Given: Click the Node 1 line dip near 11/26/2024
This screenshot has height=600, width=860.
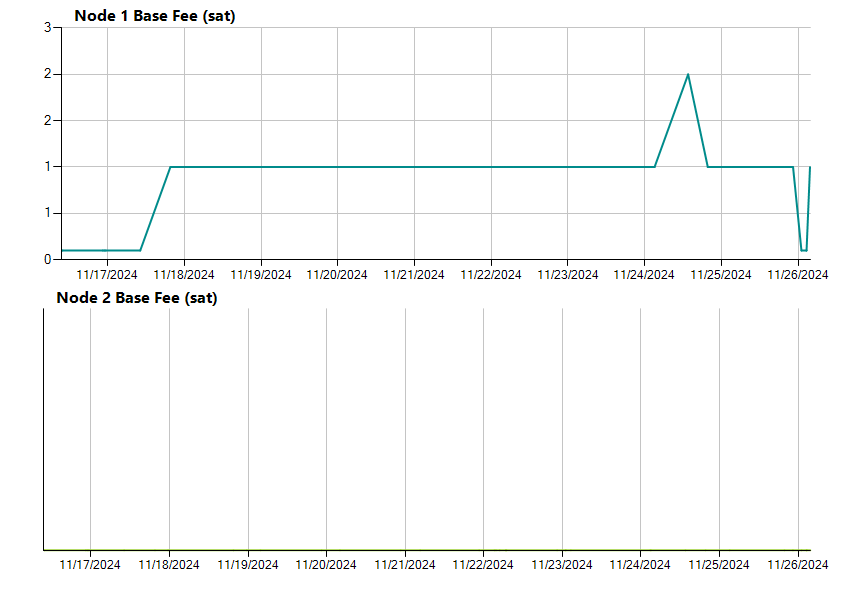Looking at the screenshot, I should pos(803,249).
